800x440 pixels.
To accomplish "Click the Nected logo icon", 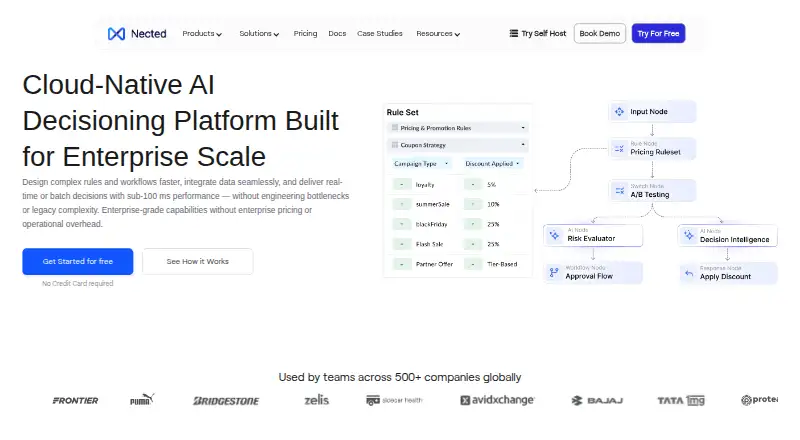I will click(x=116, y=34).
